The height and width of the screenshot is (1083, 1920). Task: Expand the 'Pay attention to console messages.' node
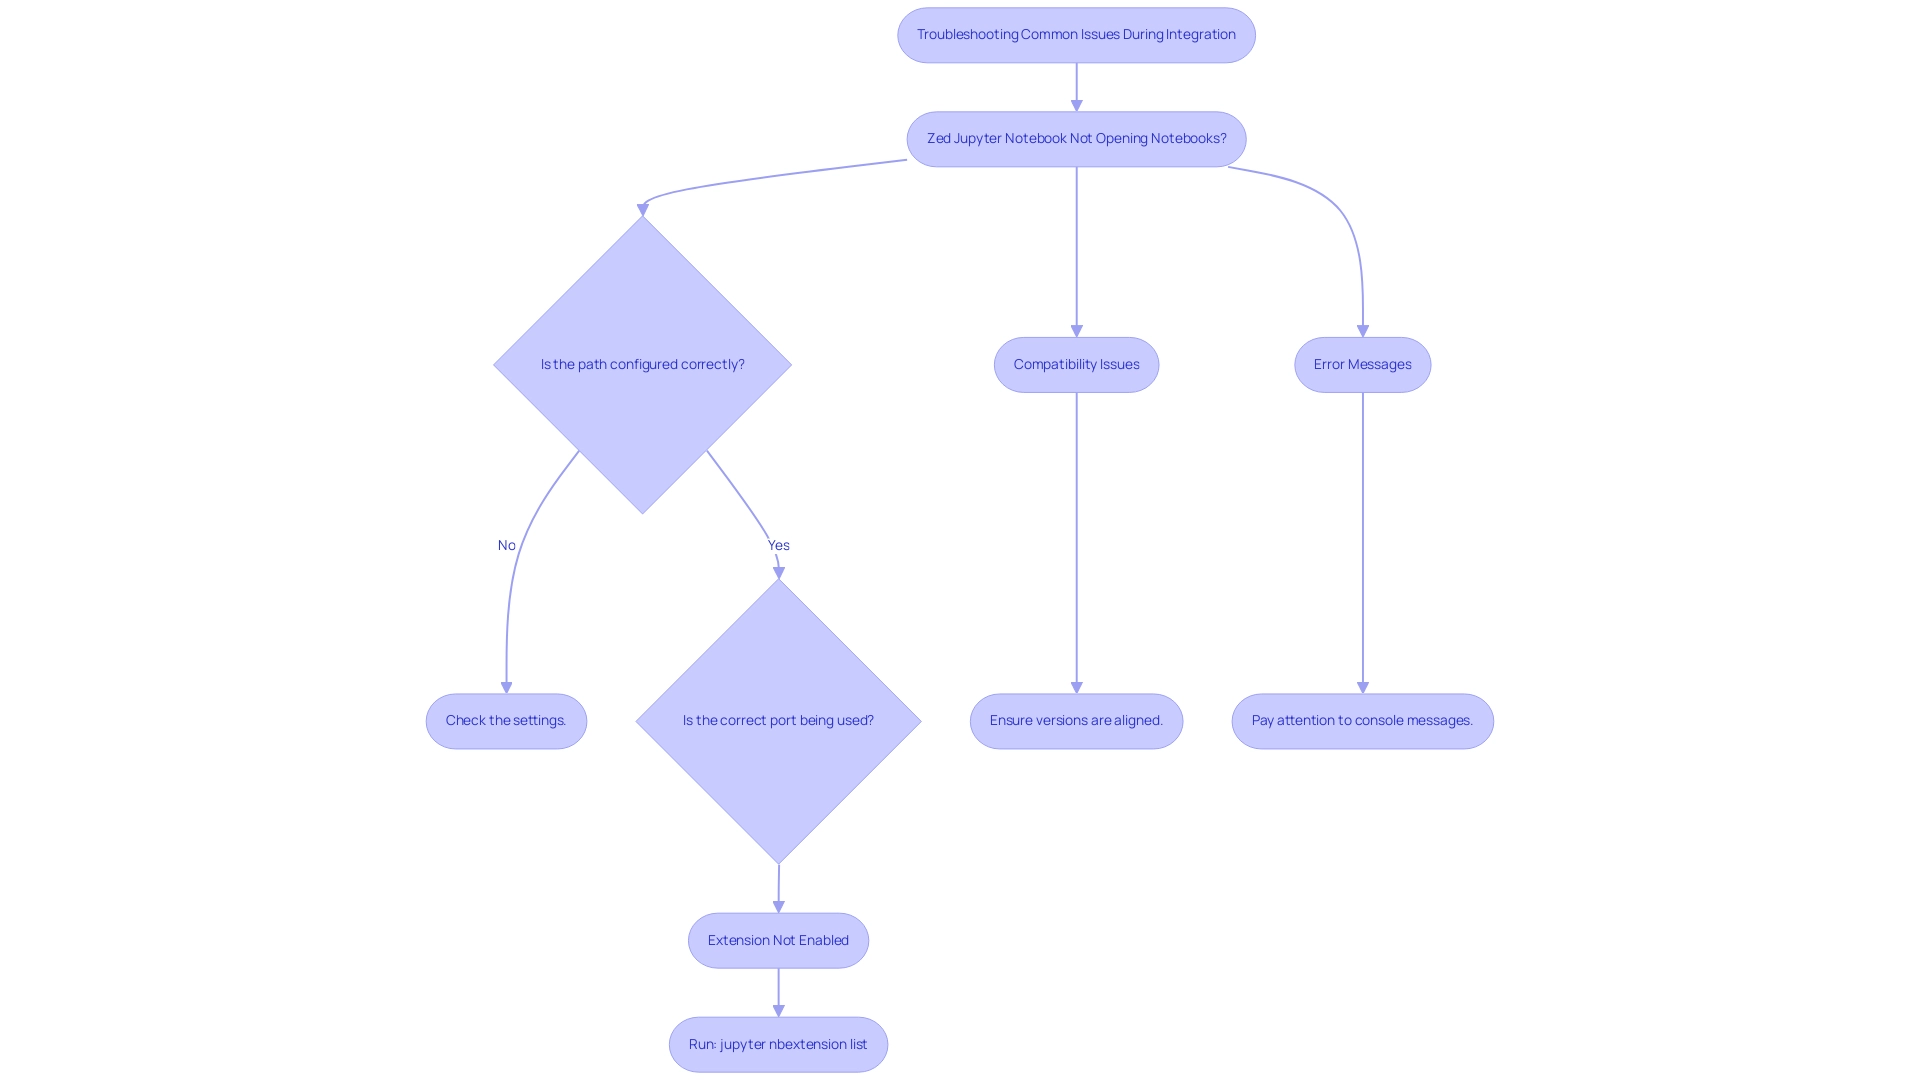(x=1362, y=720)
